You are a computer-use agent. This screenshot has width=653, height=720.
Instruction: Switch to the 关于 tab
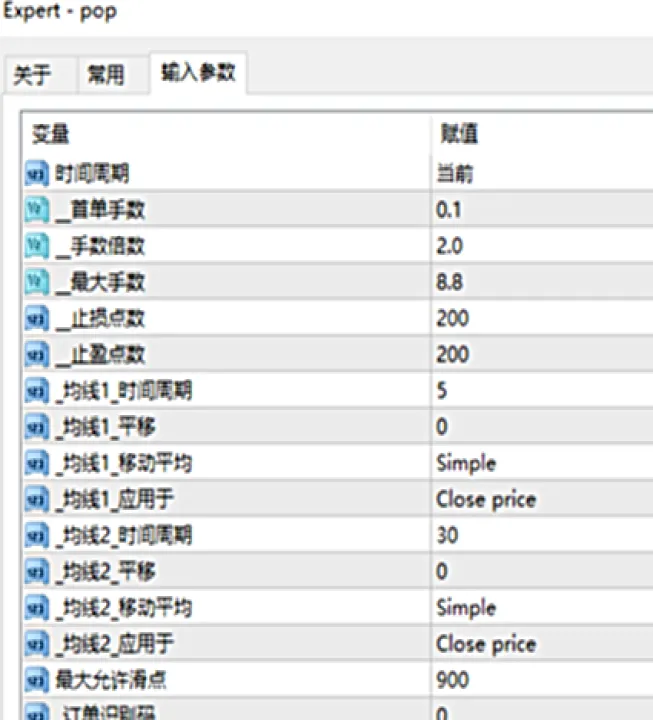click(31, 76)
